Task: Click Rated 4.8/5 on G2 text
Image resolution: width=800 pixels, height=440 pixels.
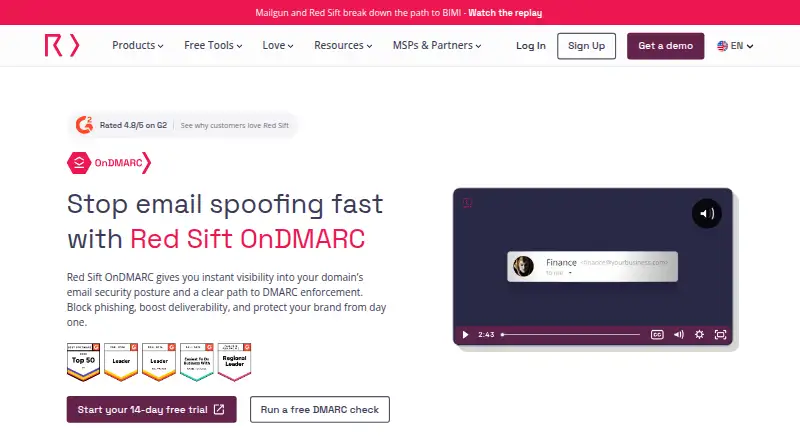Action: pyautogui.click(x=133, y=125)
